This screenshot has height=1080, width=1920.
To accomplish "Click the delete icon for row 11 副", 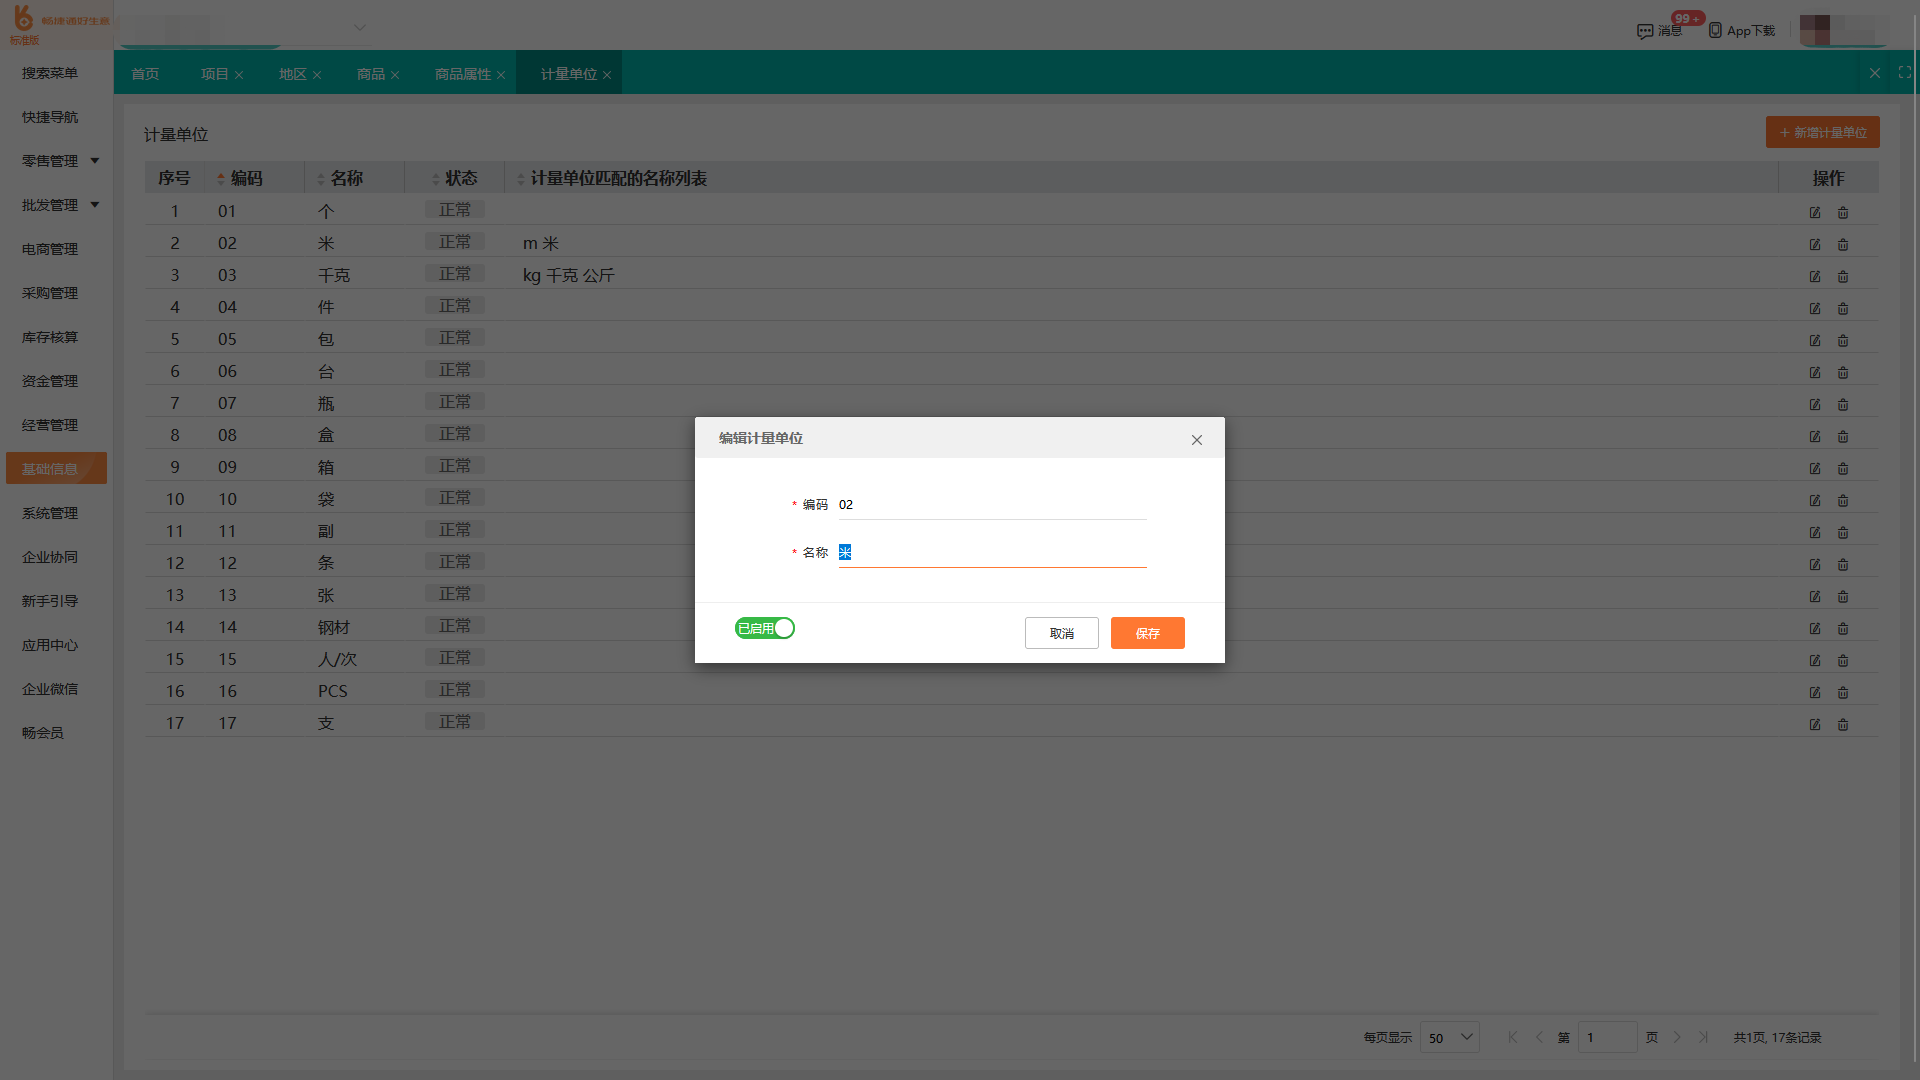I will click(x=1844, y=531).
